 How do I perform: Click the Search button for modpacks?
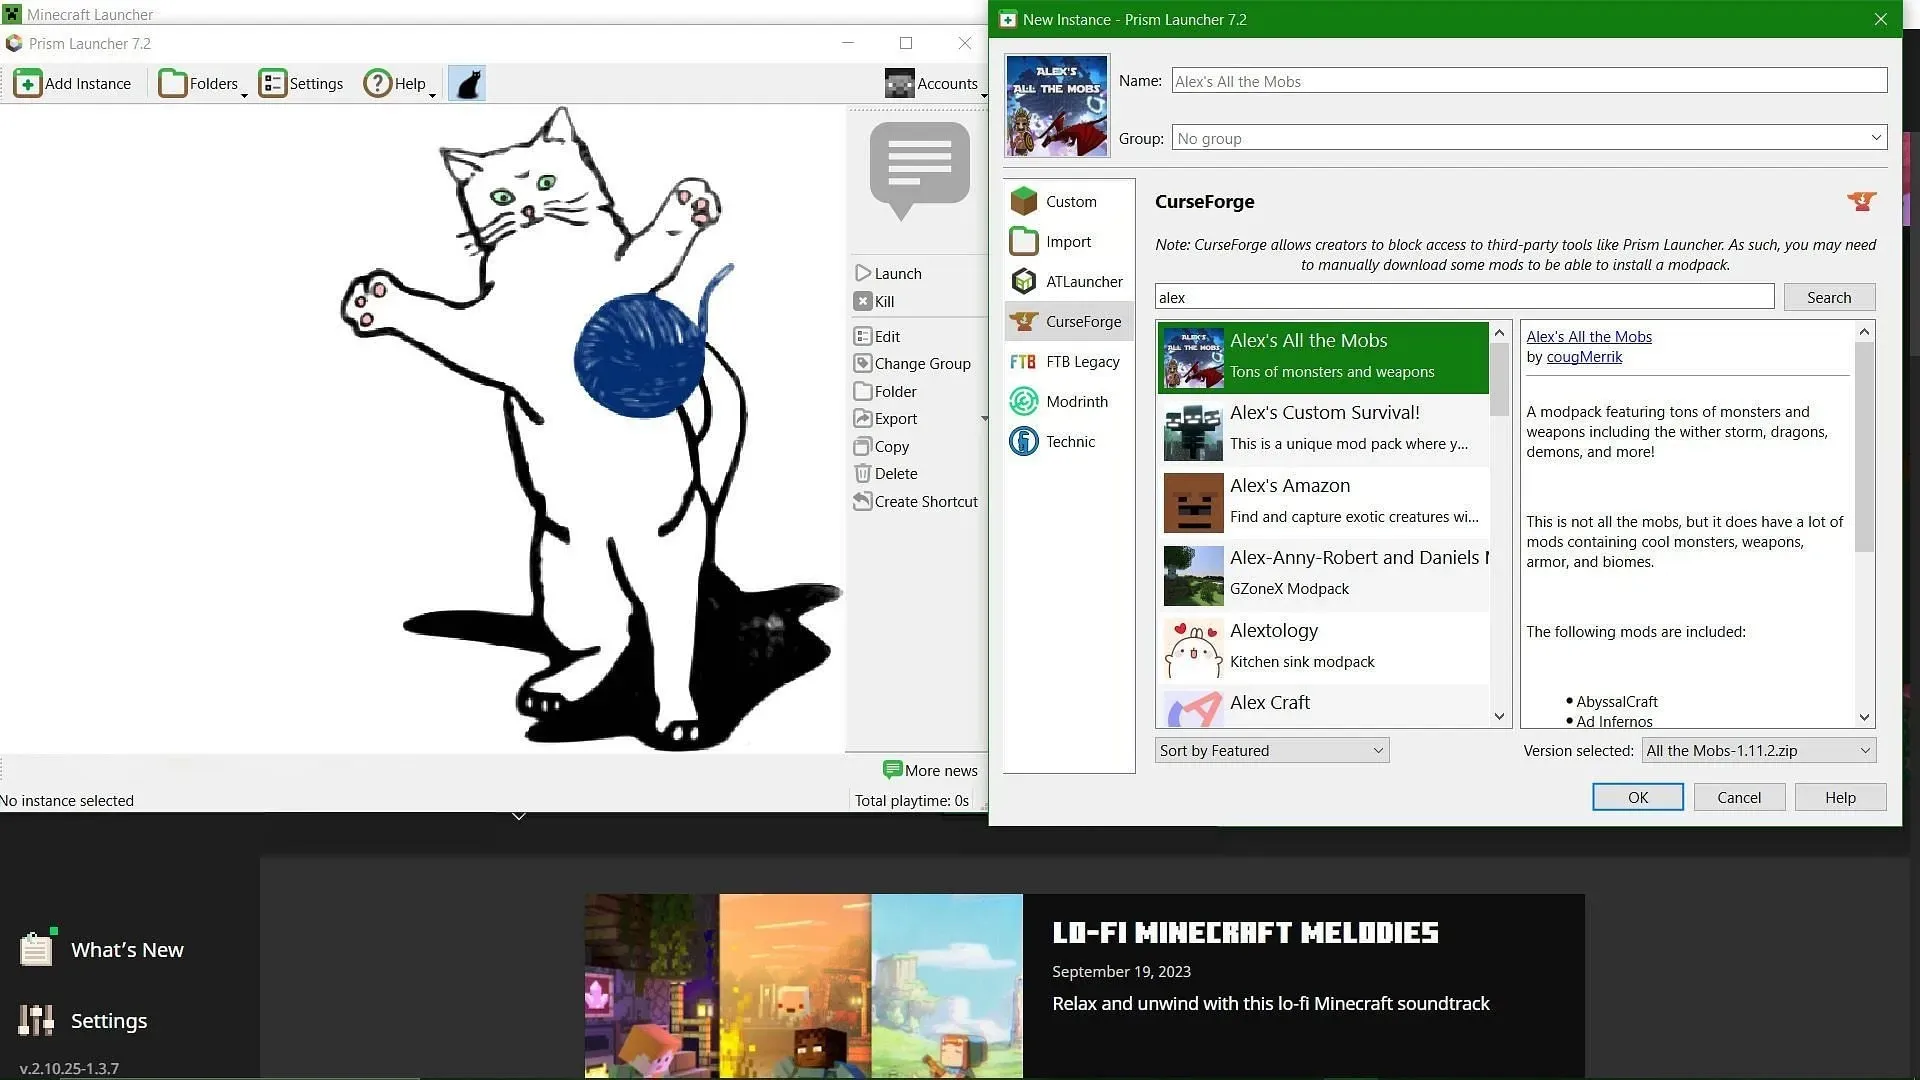pos(1830,297)
